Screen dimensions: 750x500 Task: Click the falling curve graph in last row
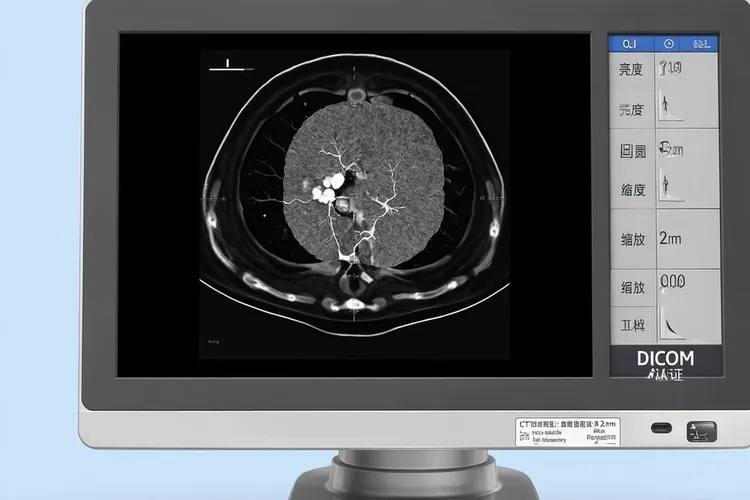pos(673,323)
